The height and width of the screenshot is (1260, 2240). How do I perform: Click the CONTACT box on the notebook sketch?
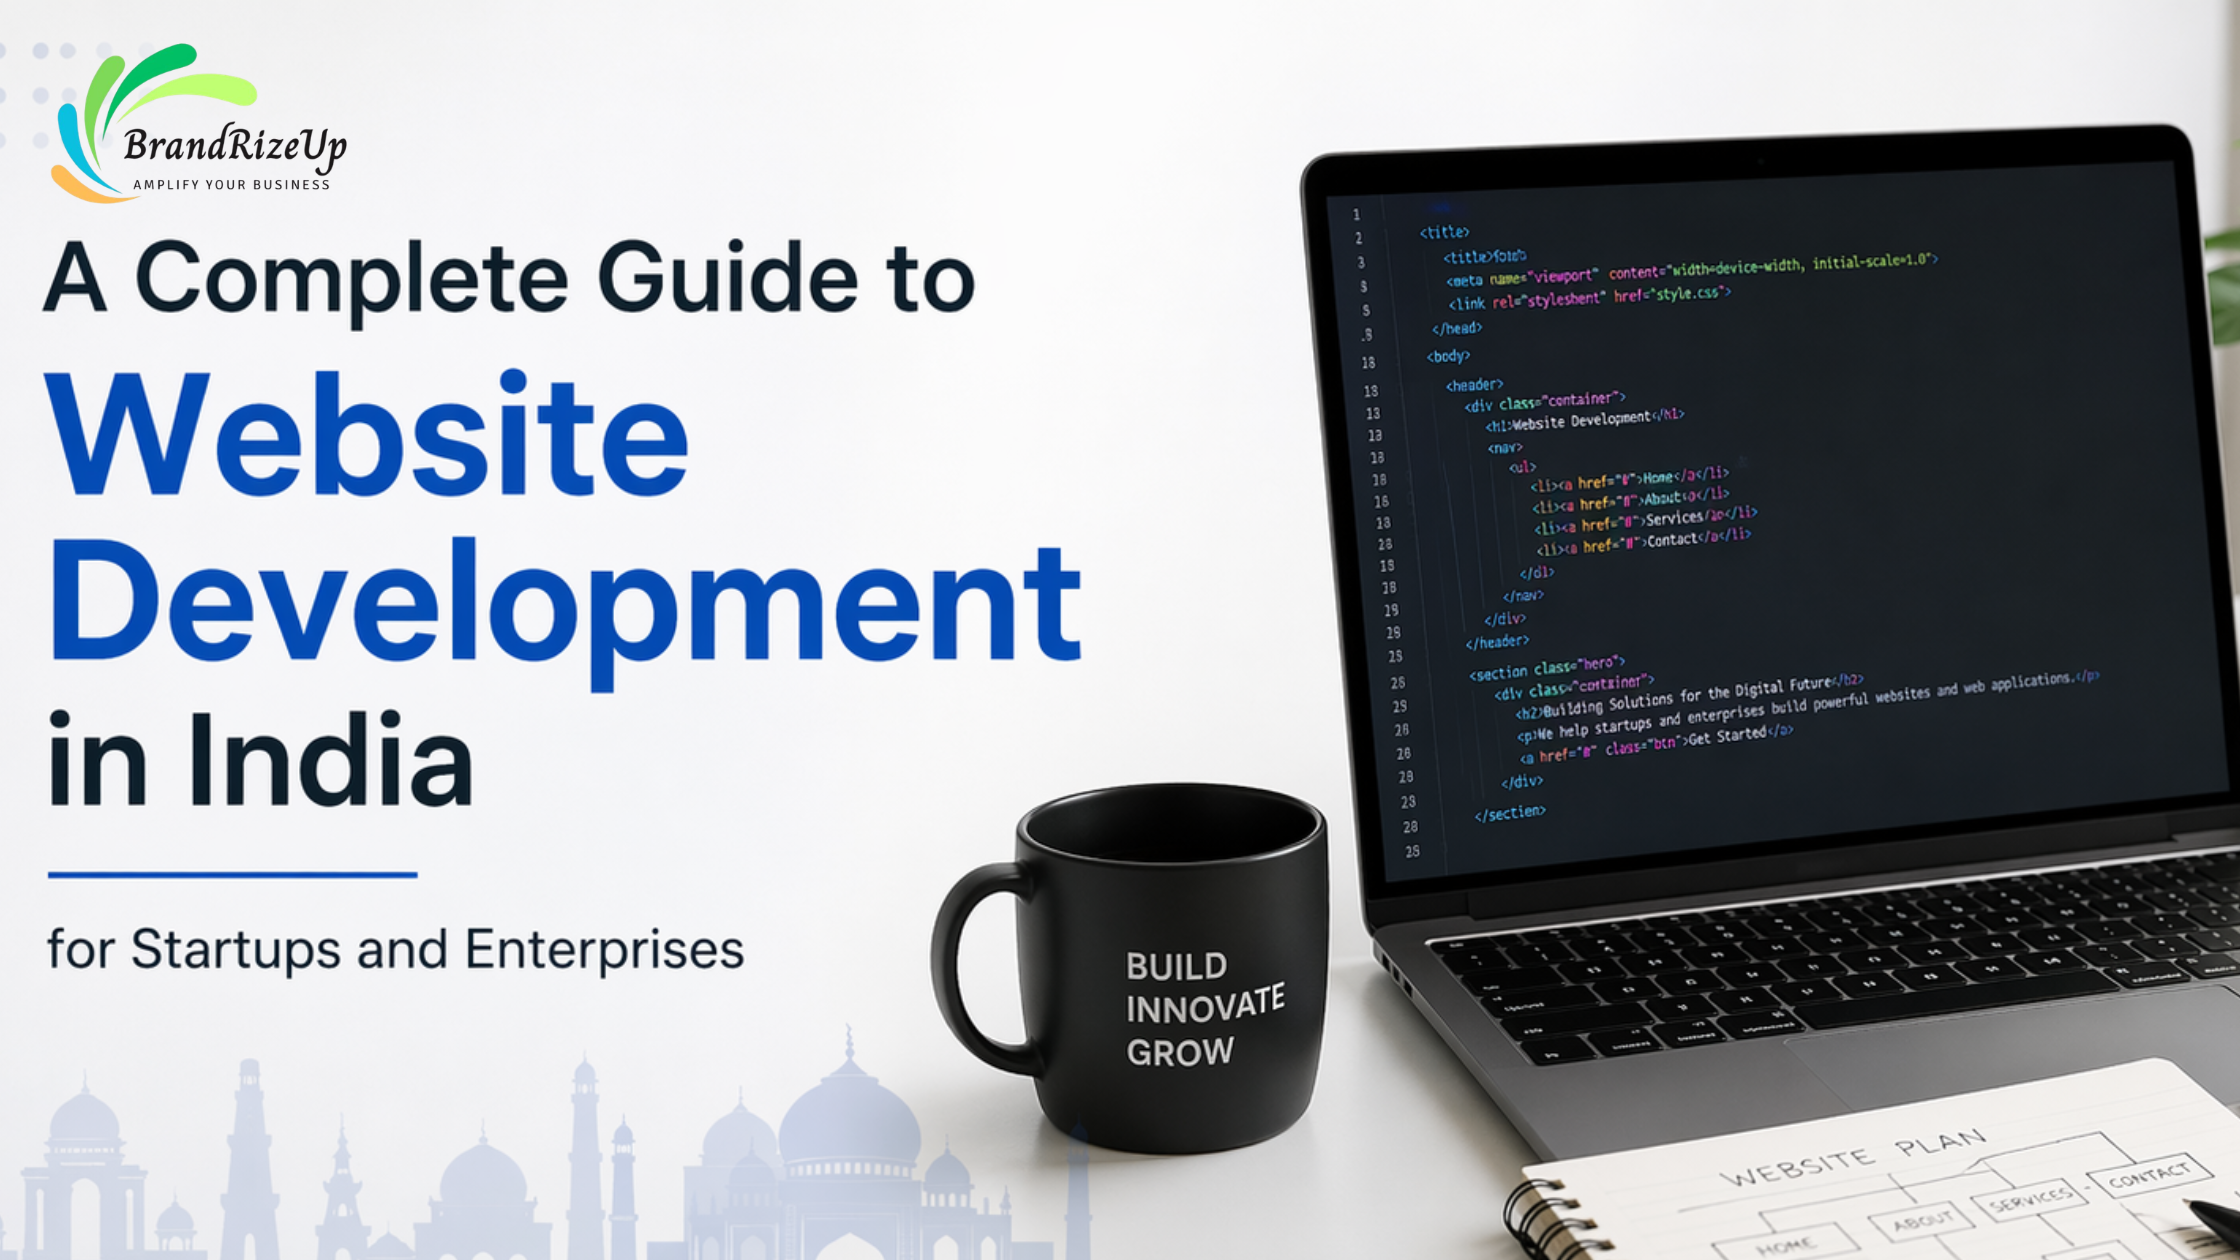tap(2148, 1176)
